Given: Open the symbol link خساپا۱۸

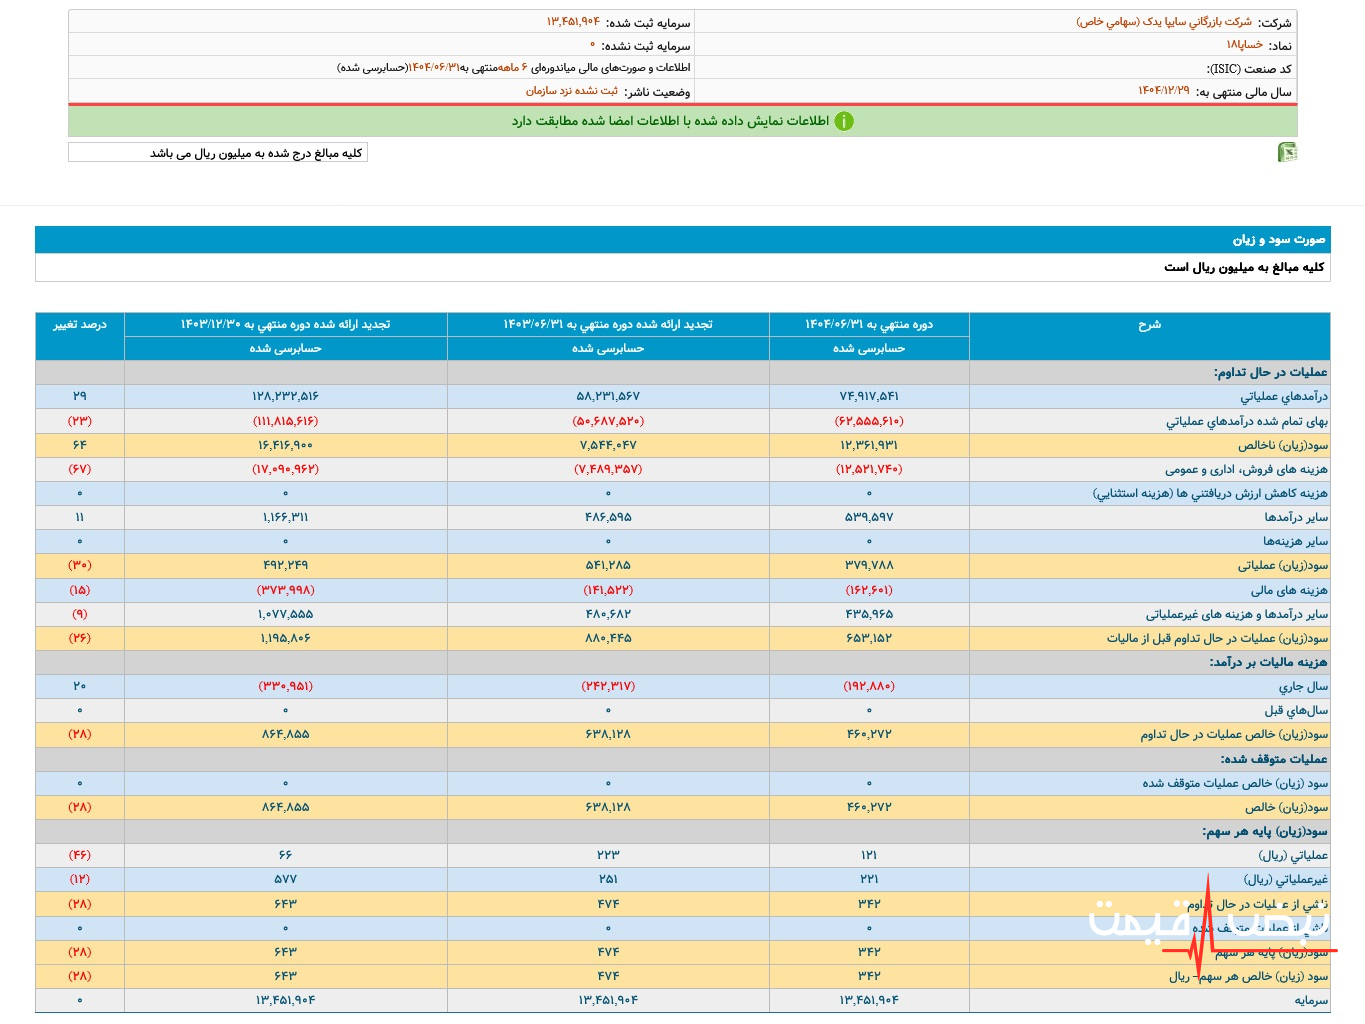Looking at the screenshot, I should [1244, 45].
